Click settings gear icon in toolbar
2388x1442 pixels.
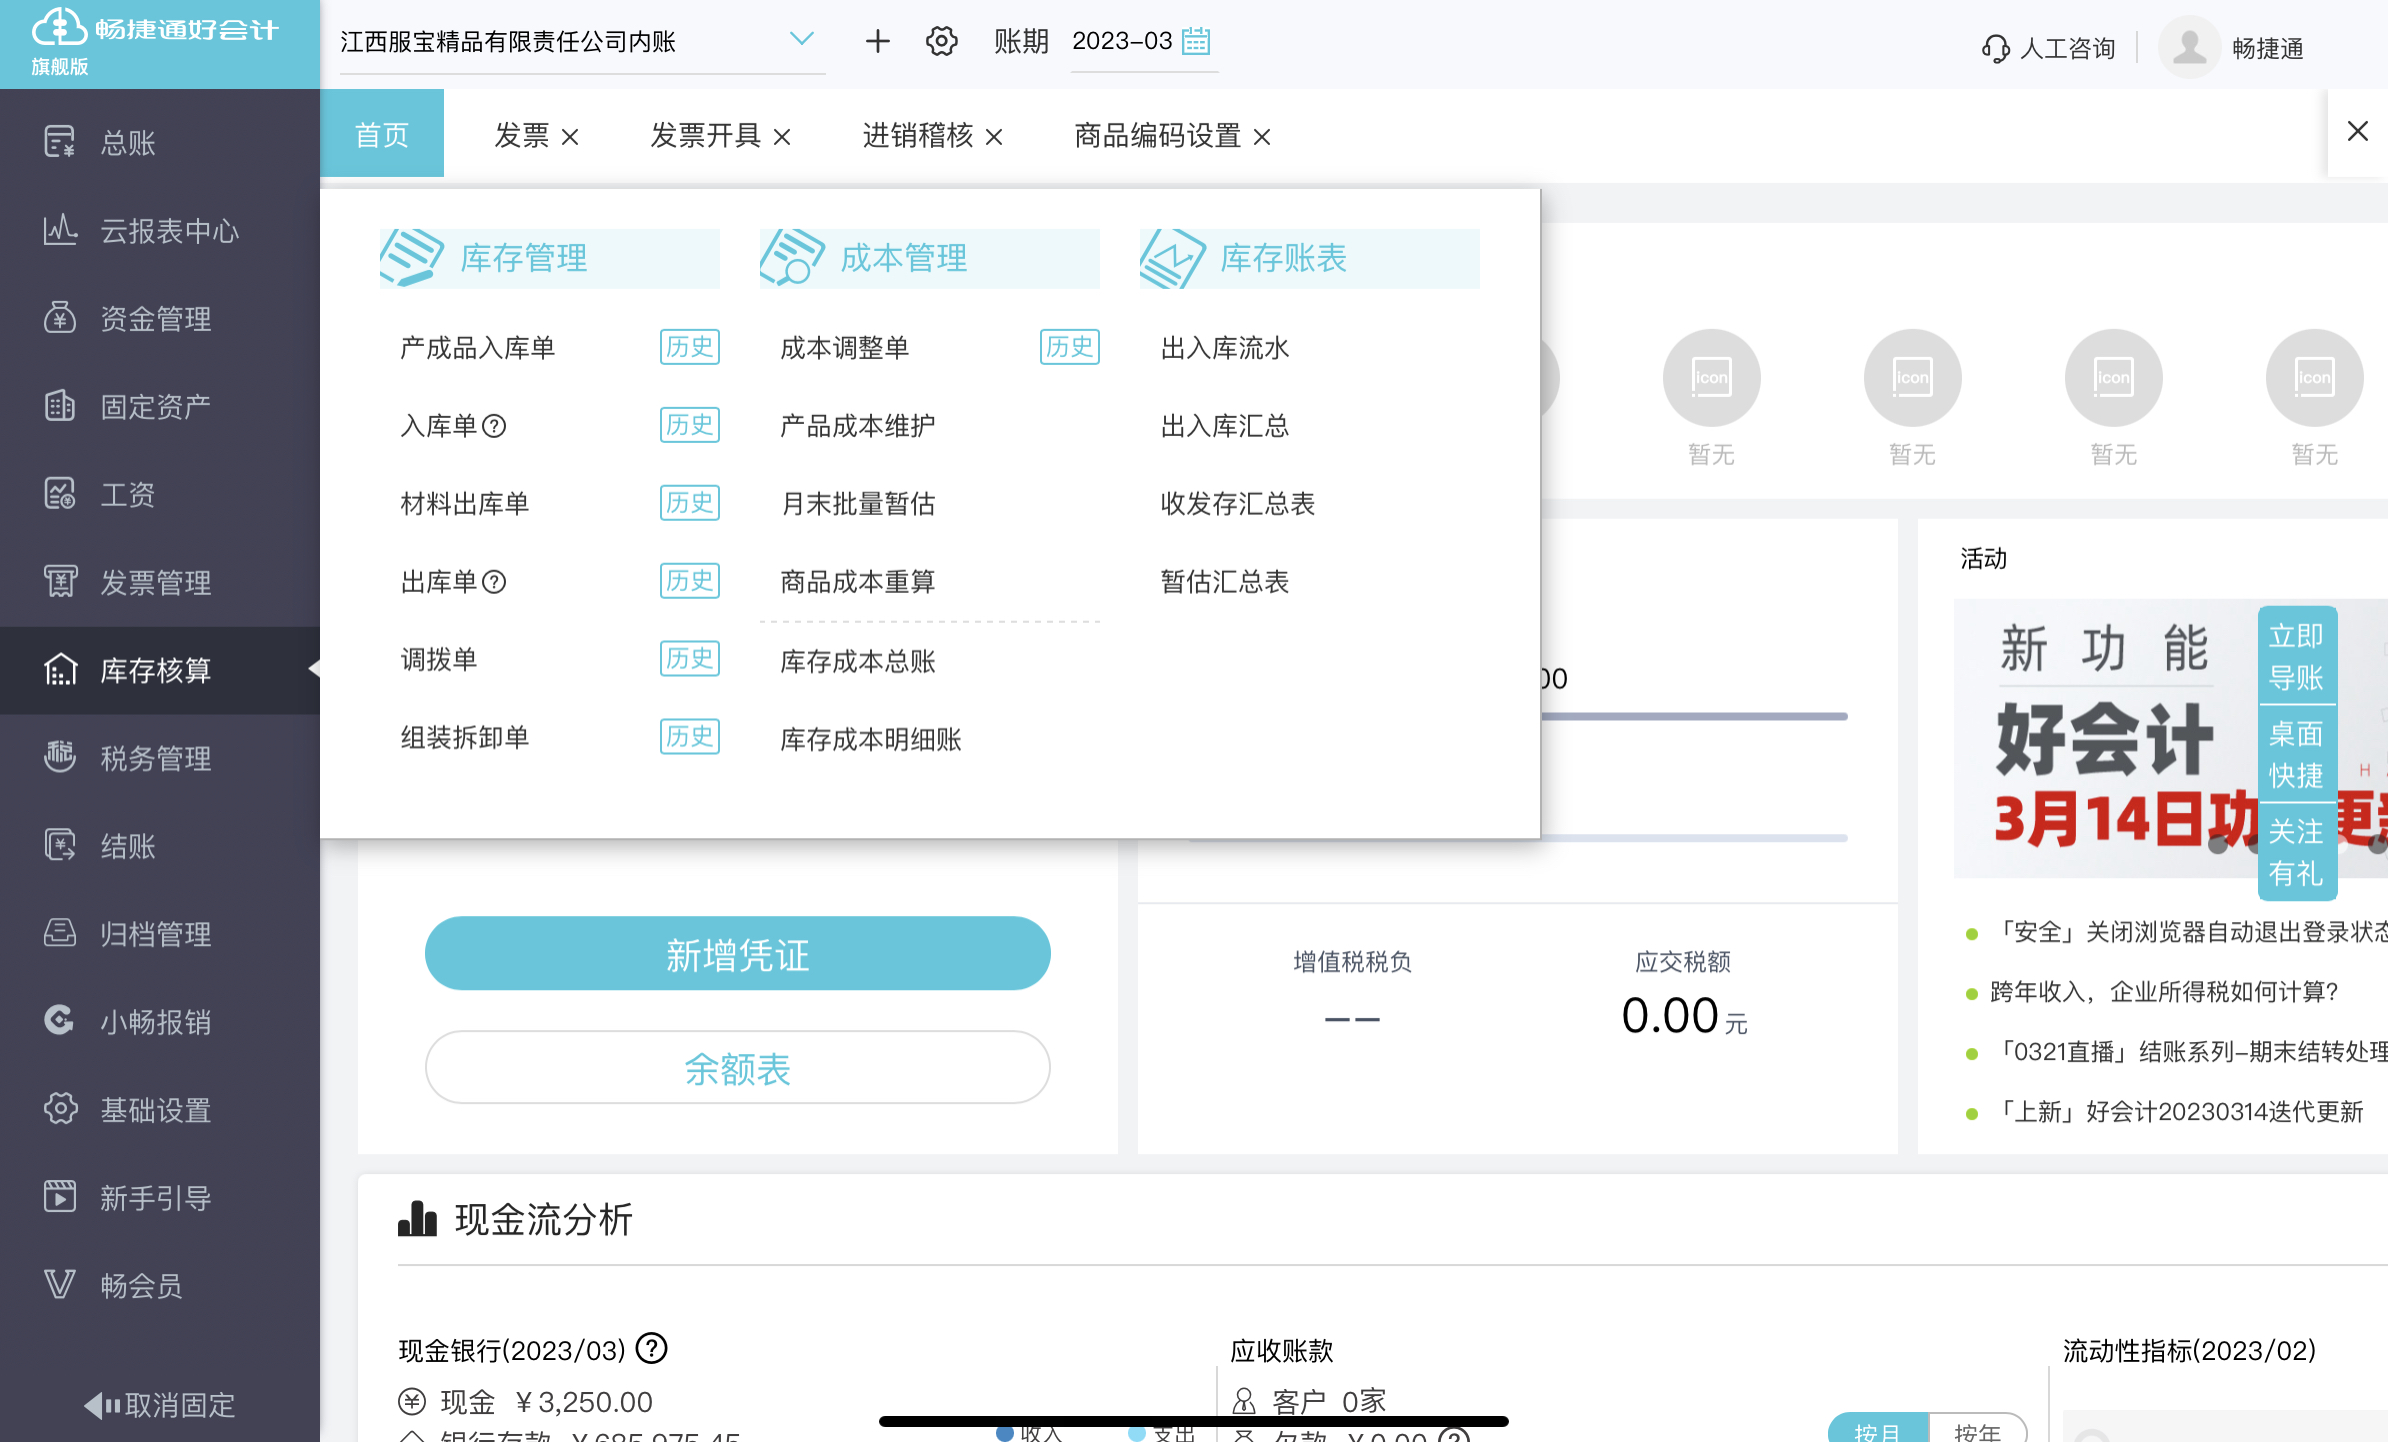pyautogui.click(x=940, y=43)
